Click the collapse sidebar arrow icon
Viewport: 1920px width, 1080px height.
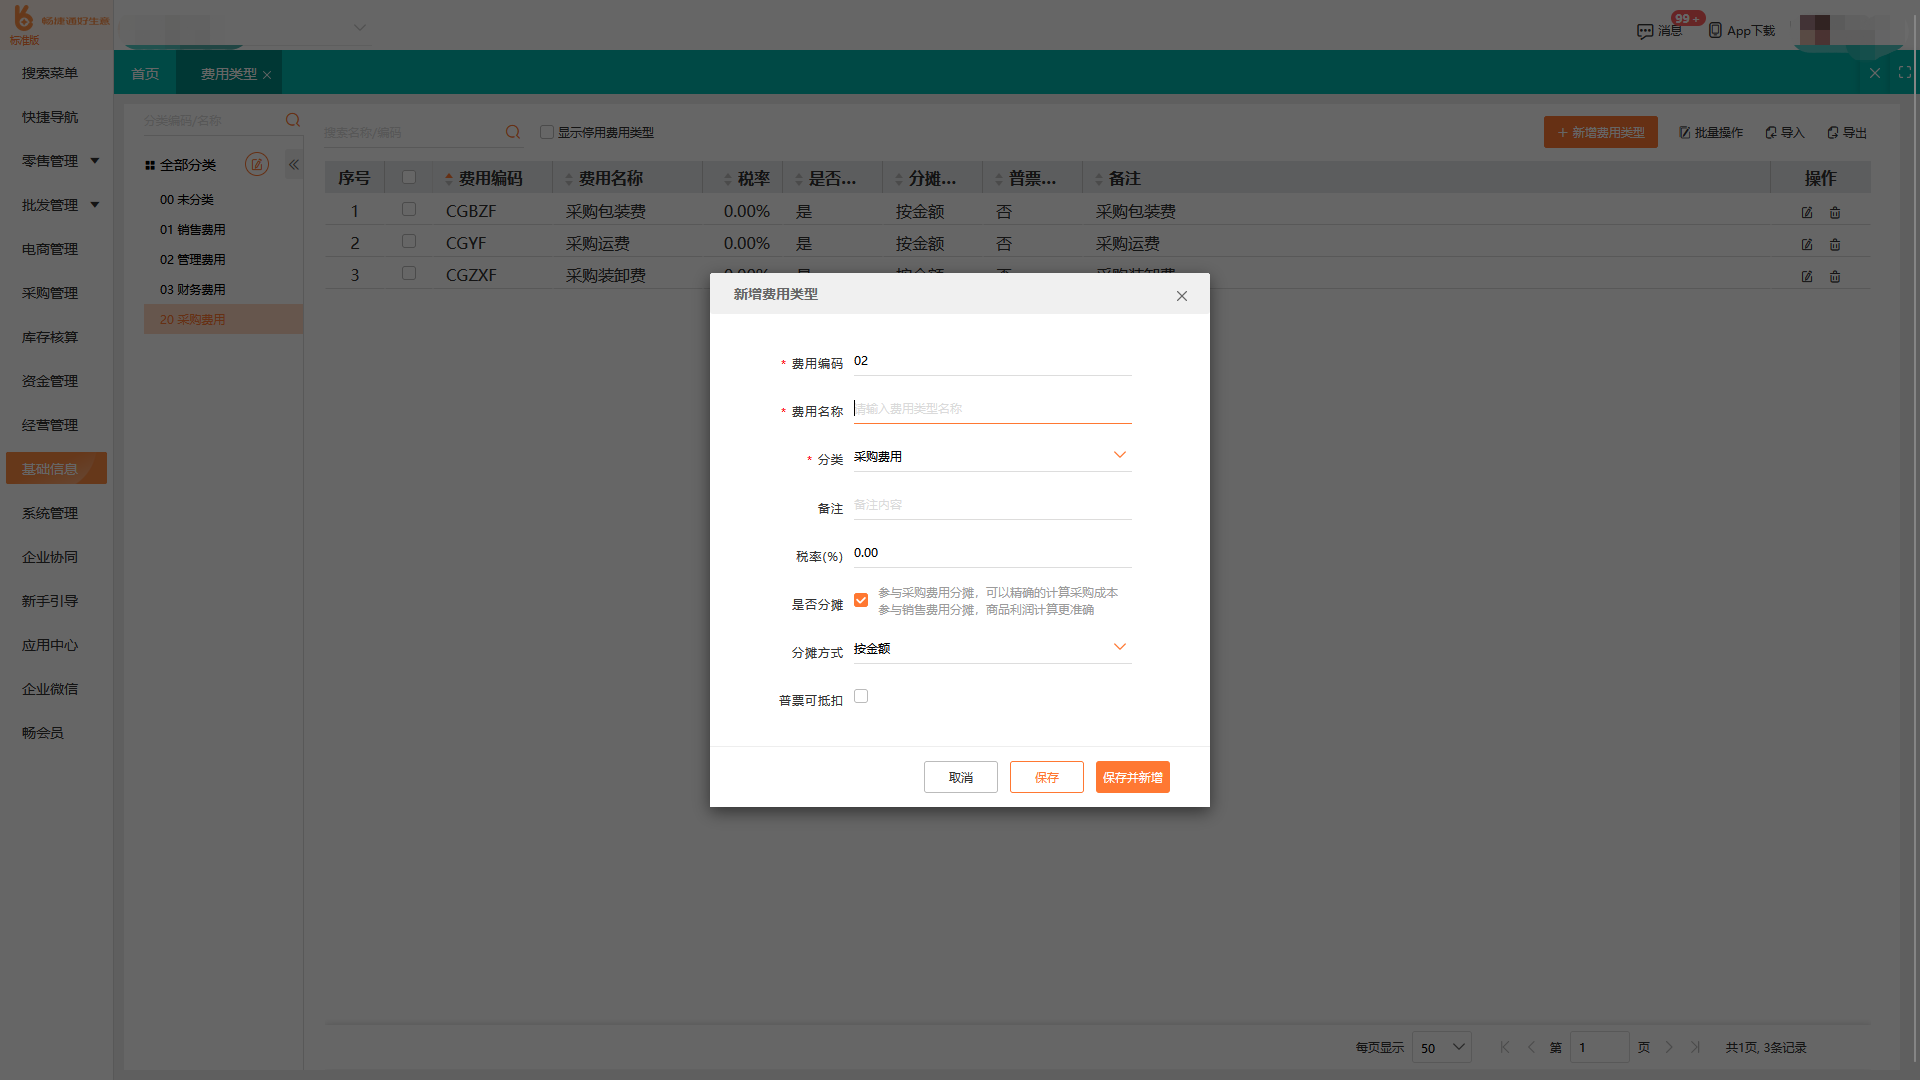click(x=294, y=165)
